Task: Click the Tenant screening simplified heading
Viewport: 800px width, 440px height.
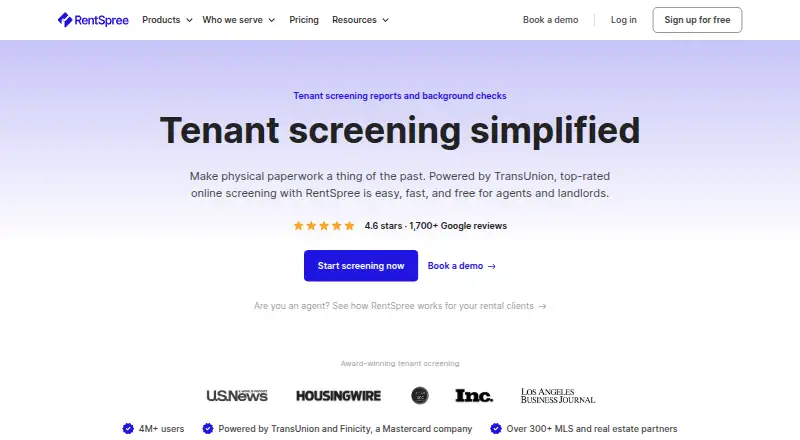Action: click(399, 131)
